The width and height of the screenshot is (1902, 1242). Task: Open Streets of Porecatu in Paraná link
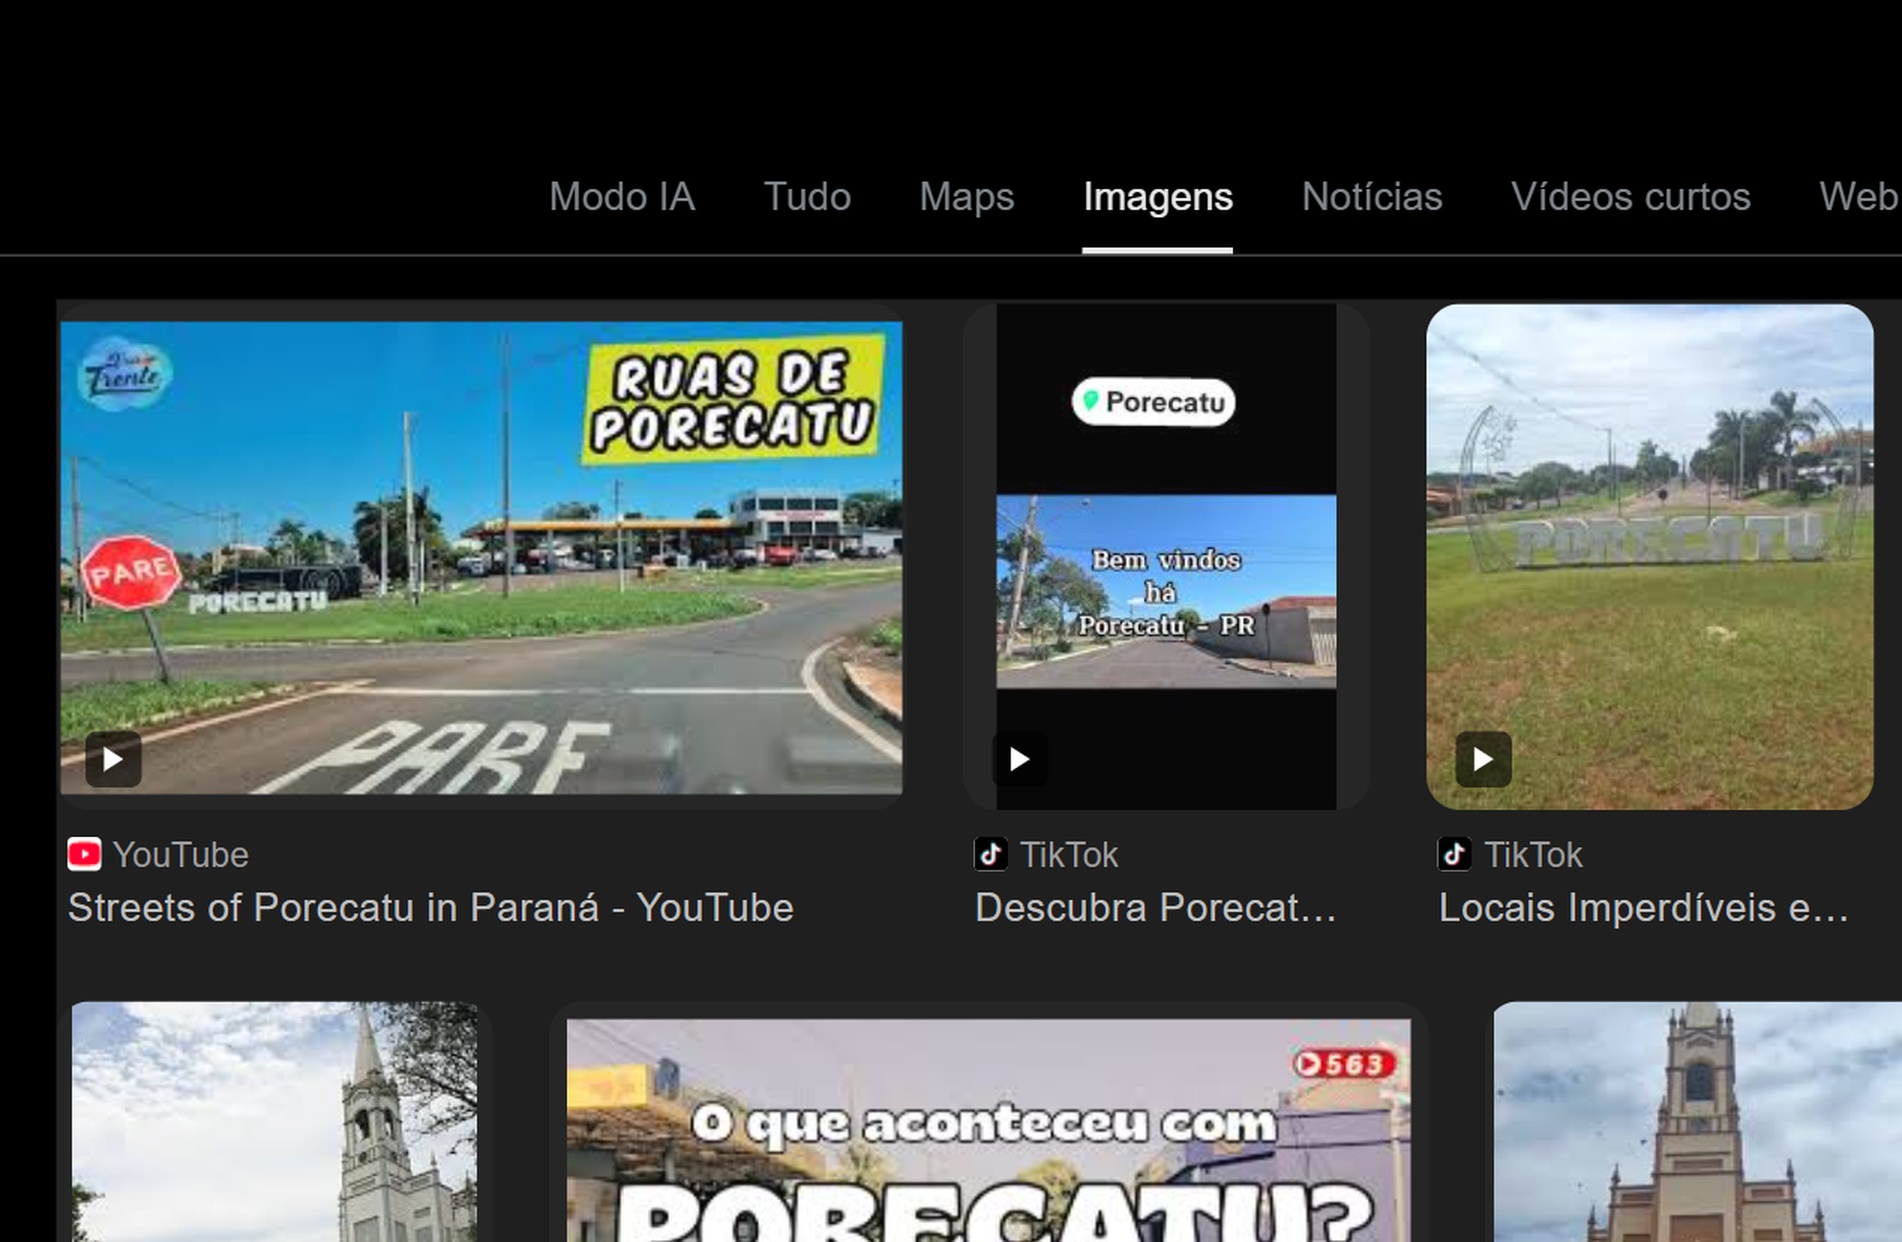point(430,908)
